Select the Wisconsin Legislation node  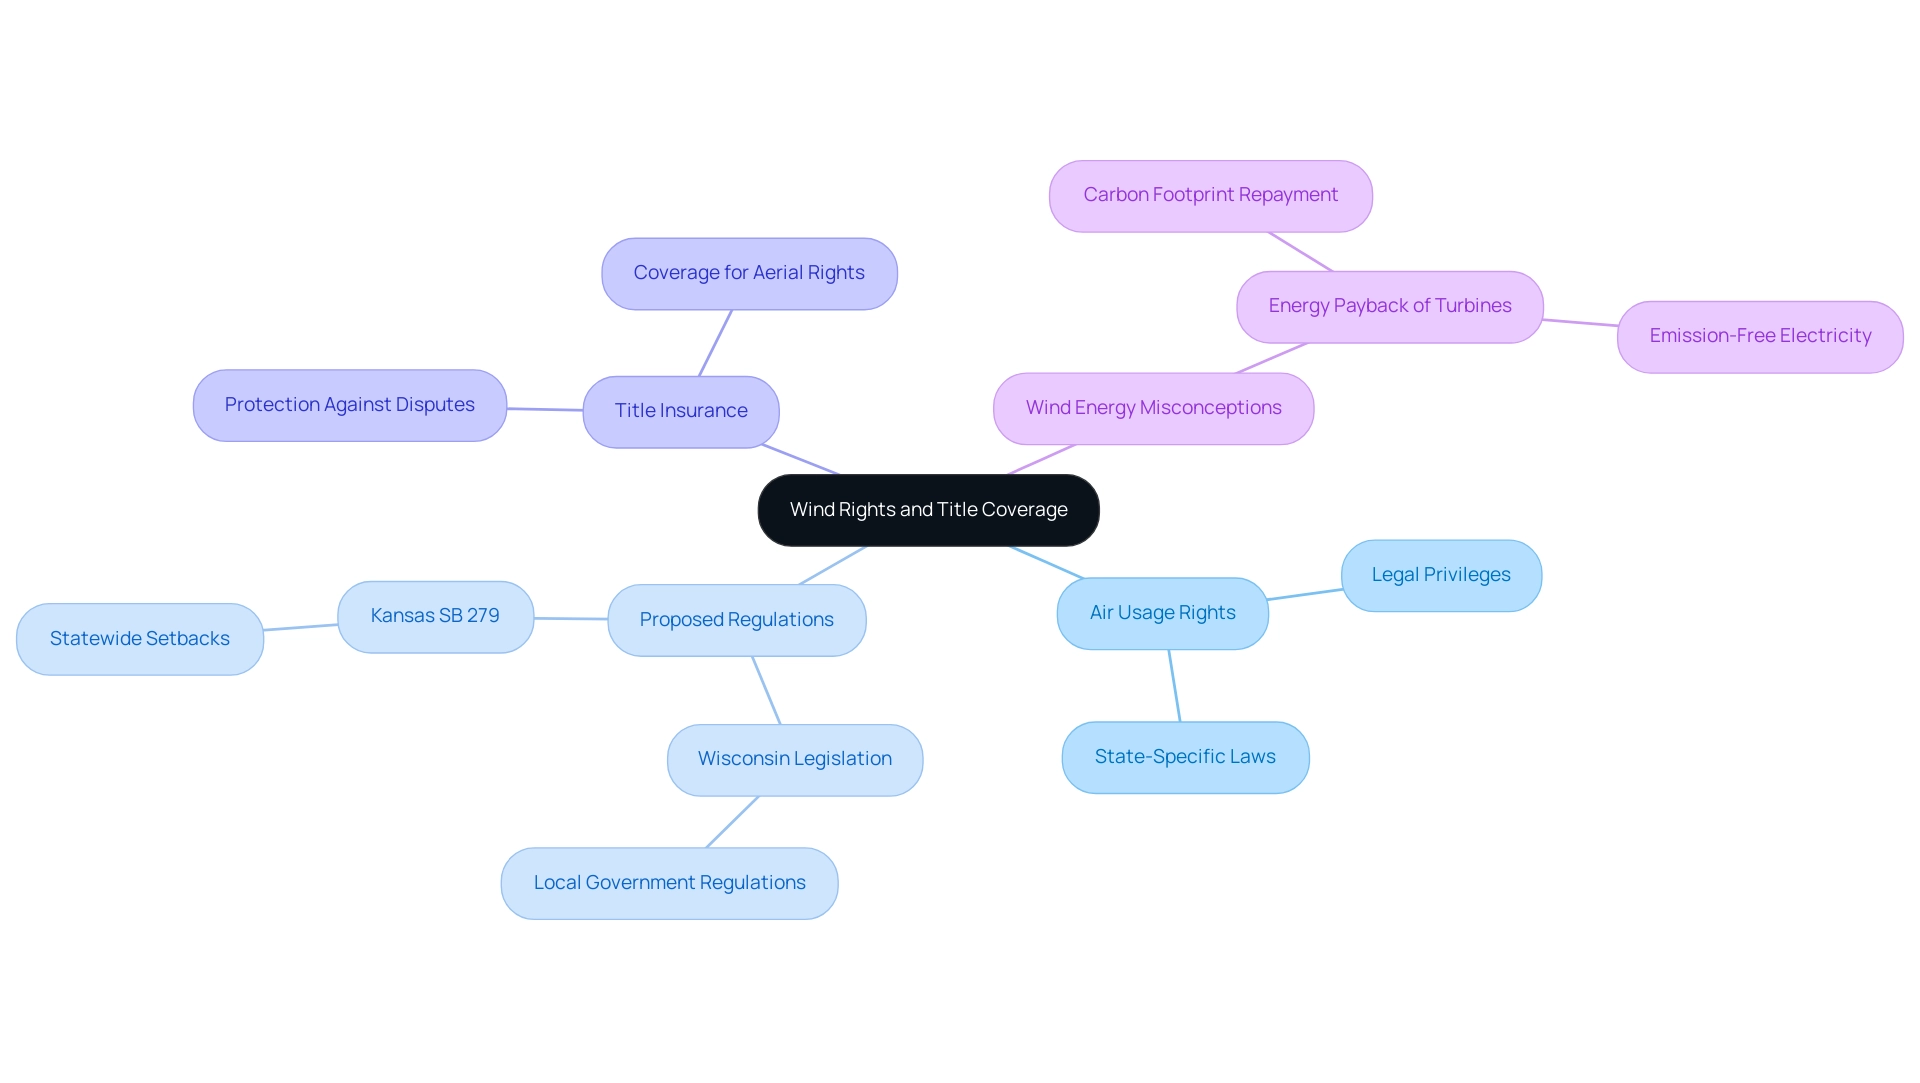point(793,756)
